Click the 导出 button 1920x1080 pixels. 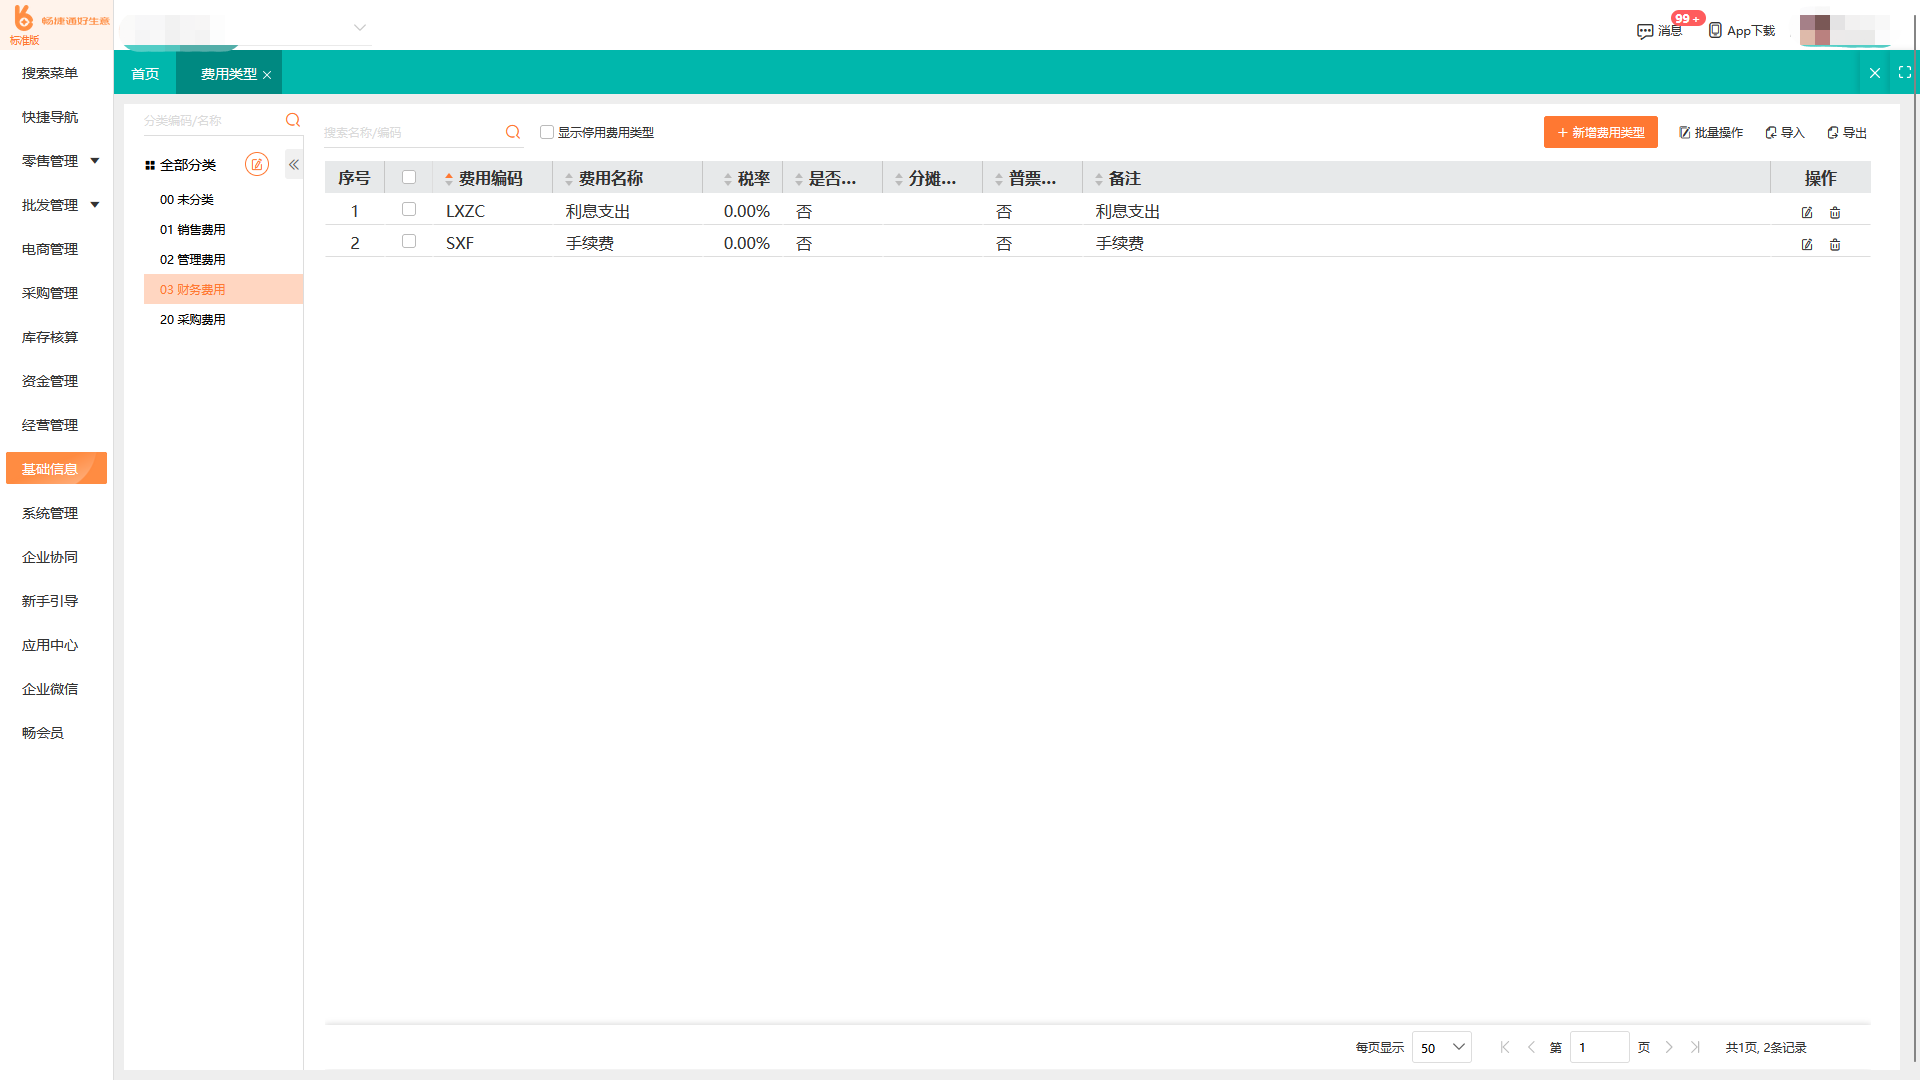point(1845,132)
